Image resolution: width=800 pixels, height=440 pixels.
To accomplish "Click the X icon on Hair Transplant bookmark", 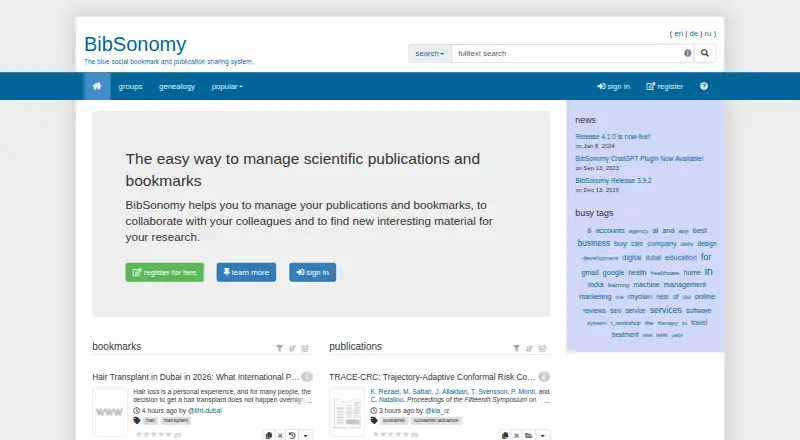I will click(280, 435).
